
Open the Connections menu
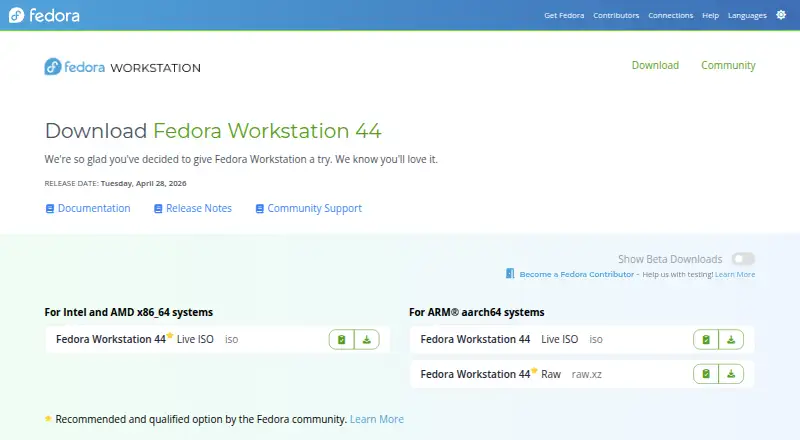pyautogui.click(x=670, y=15)
